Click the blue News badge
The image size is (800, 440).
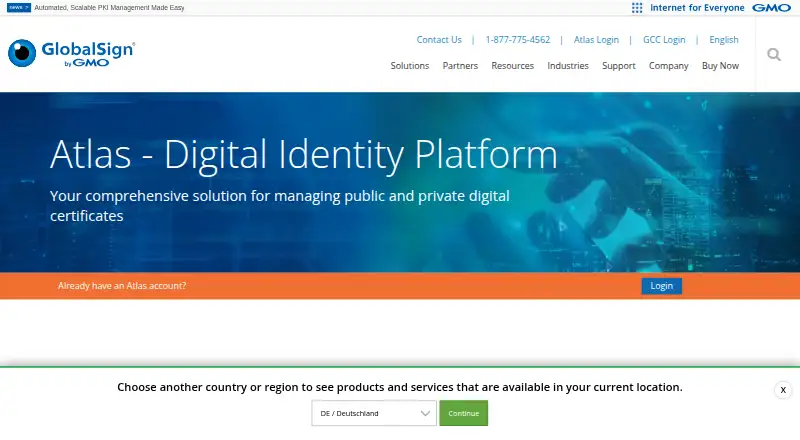pyautogui.click(x=19, y=8)
